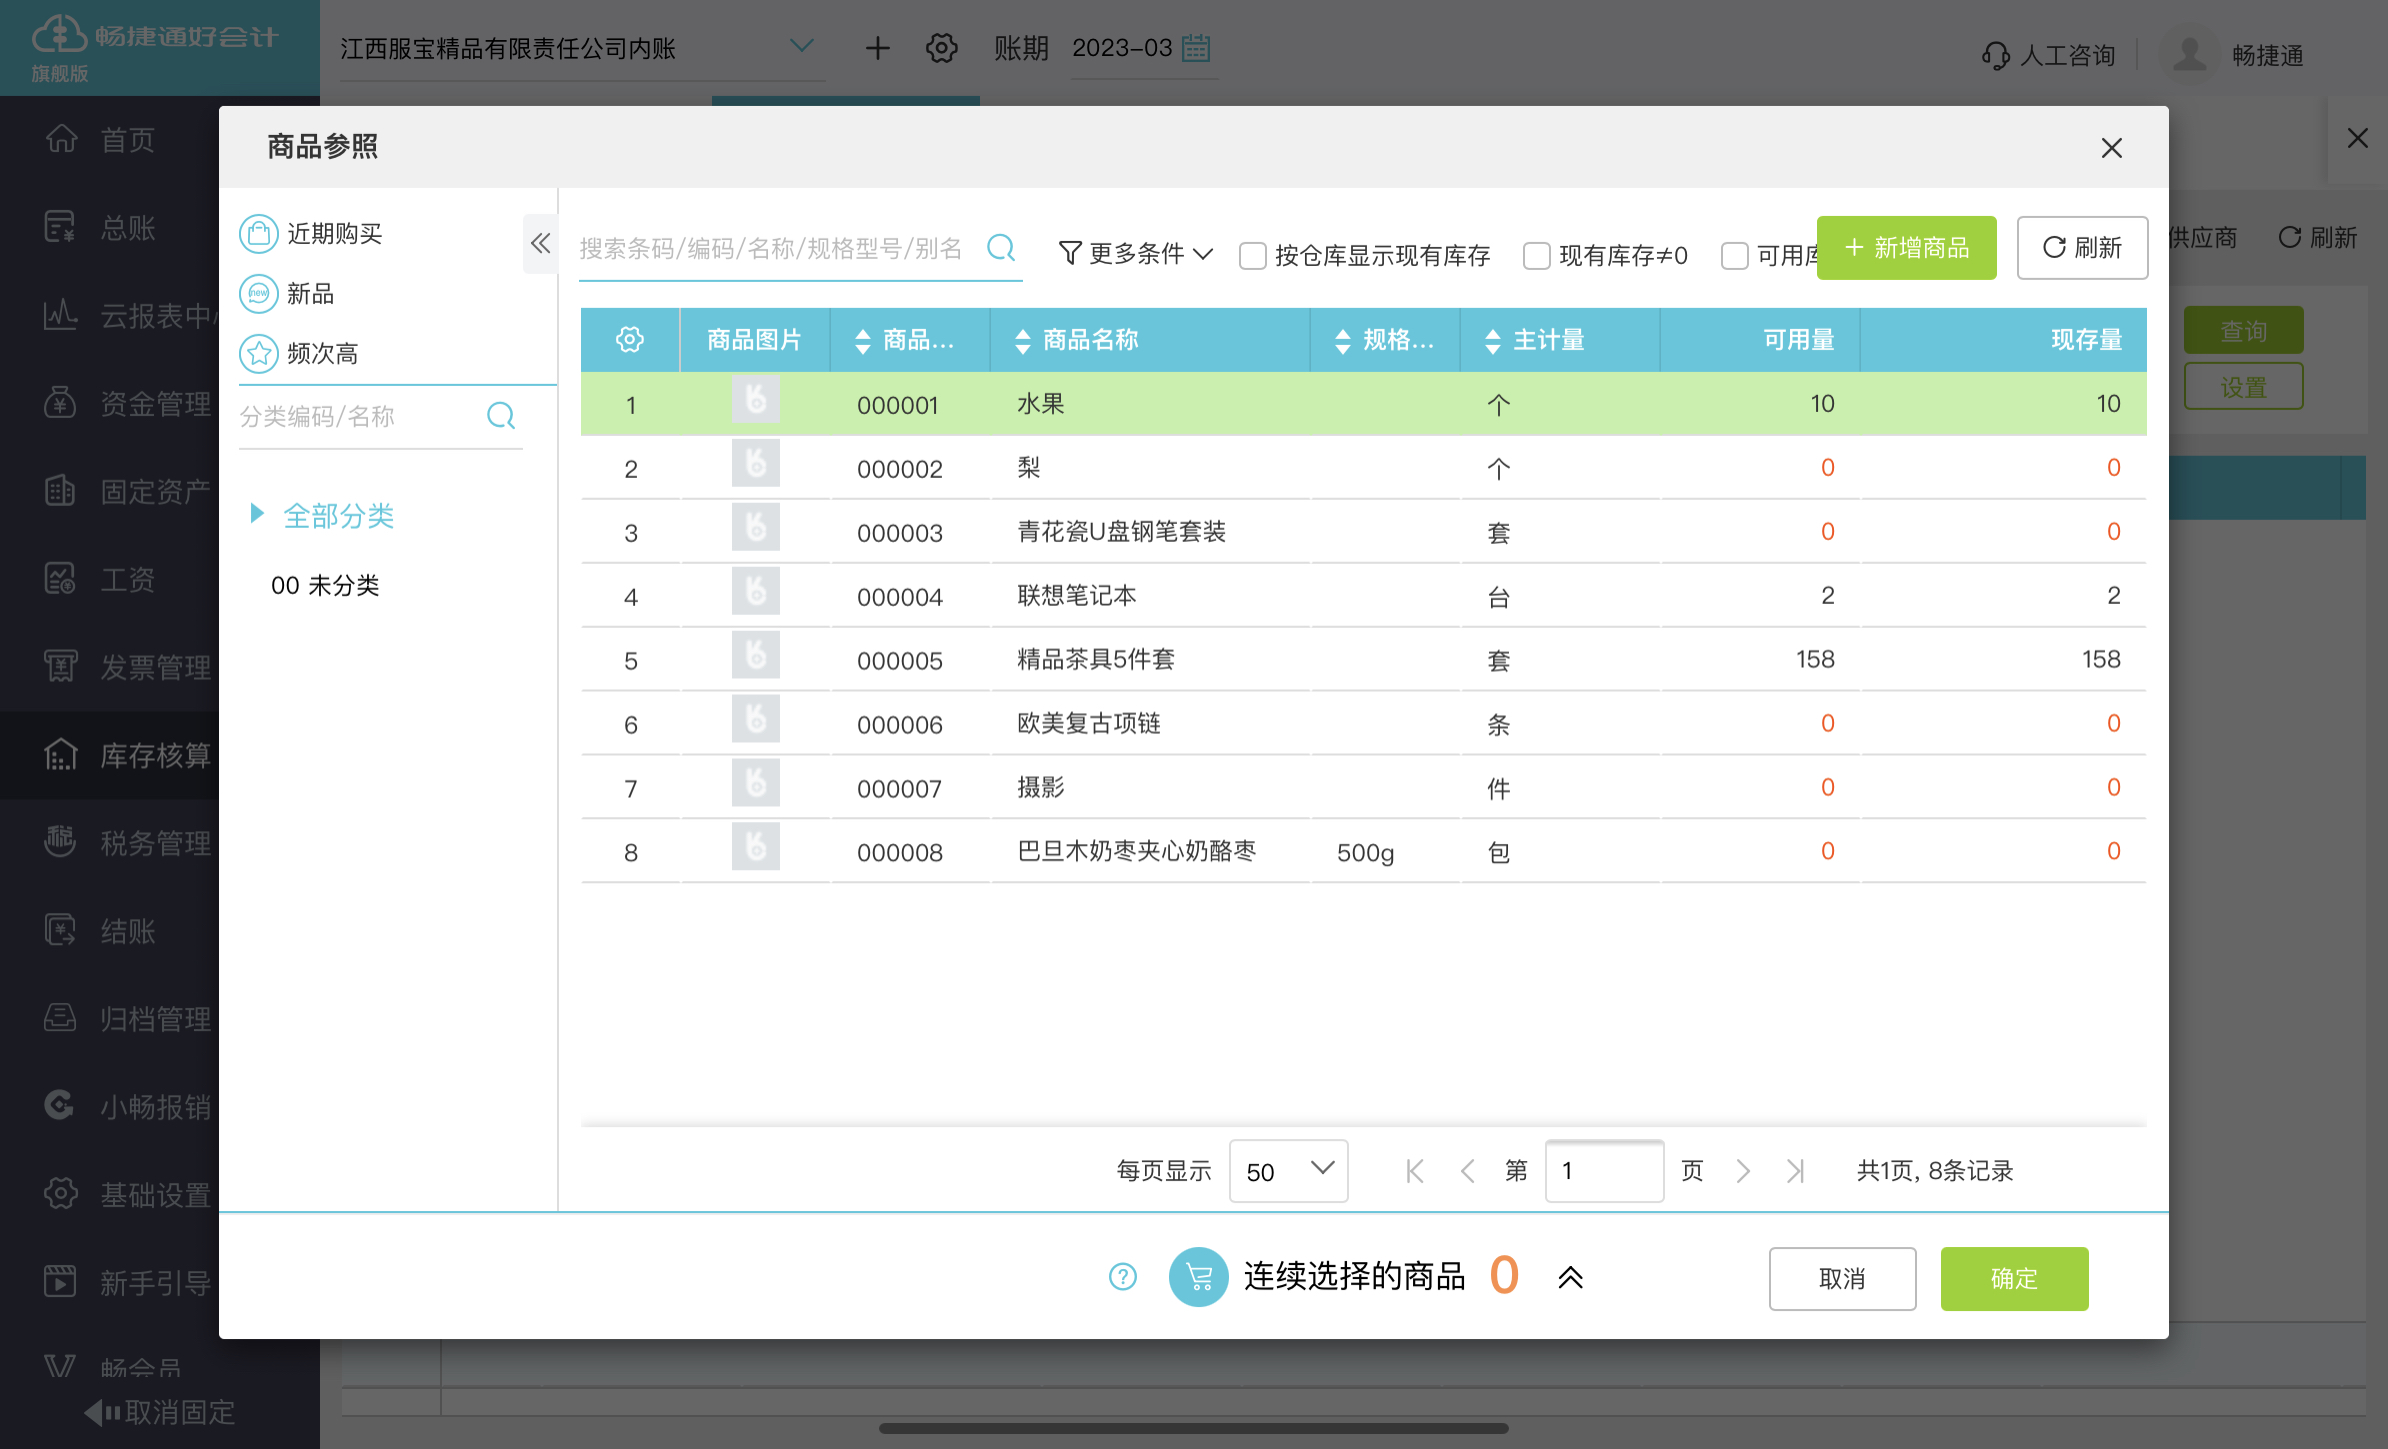
Task: Expand the collapse panel arrow icon
Action: (x=541, y=242)
